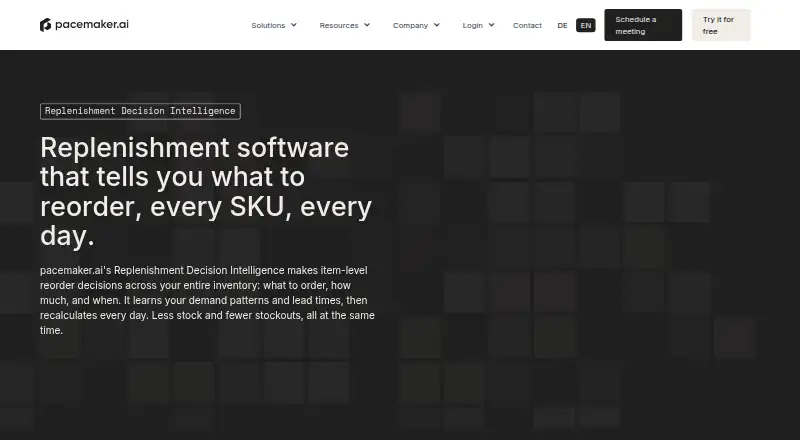This screenshot has width=800, height=440.
Task: Expand the Company dropdown chevron
Action: coord(437,25)
